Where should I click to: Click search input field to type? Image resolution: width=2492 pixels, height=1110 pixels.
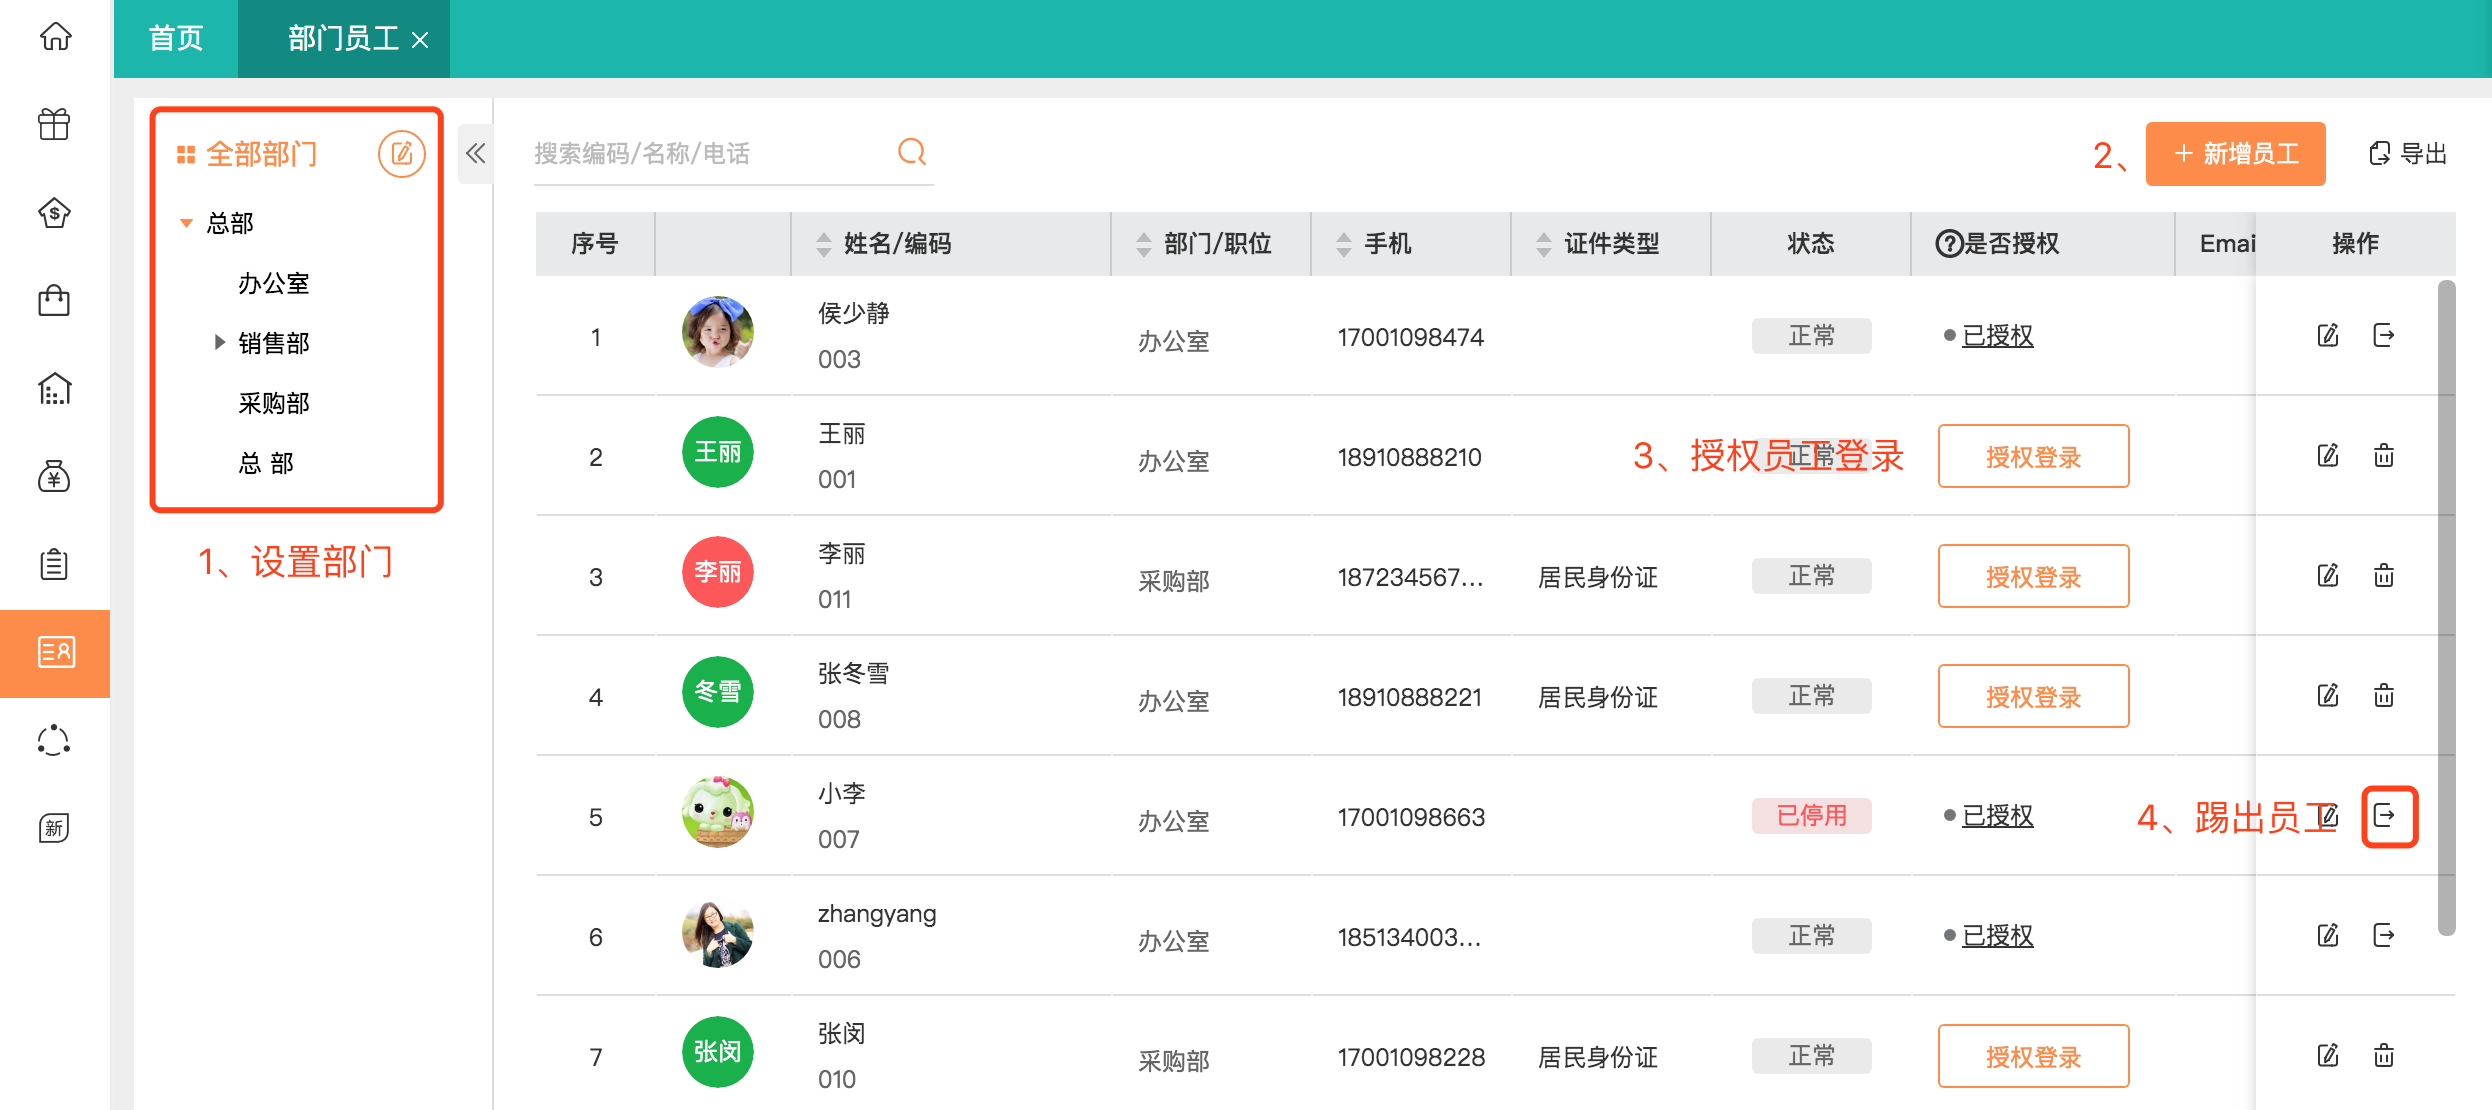706,153
